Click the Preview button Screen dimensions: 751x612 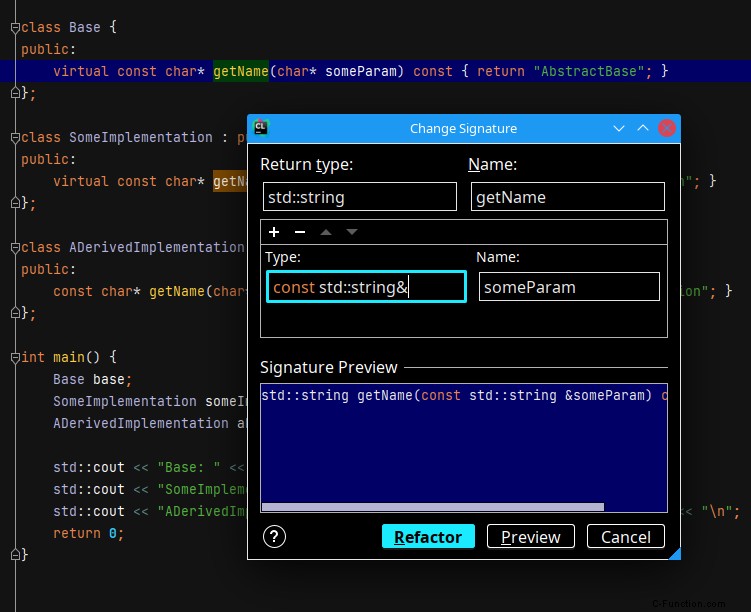[530, 537]
